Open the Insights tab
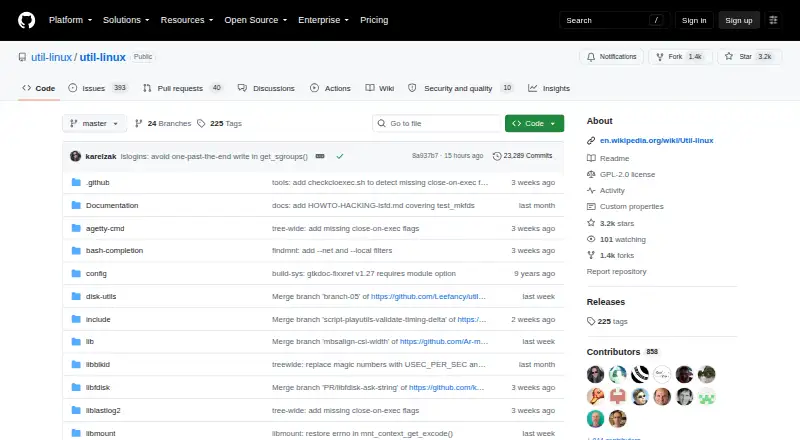The width and height of the screenshot is (800, 440). pyautogui.click(x=549, y=88)
